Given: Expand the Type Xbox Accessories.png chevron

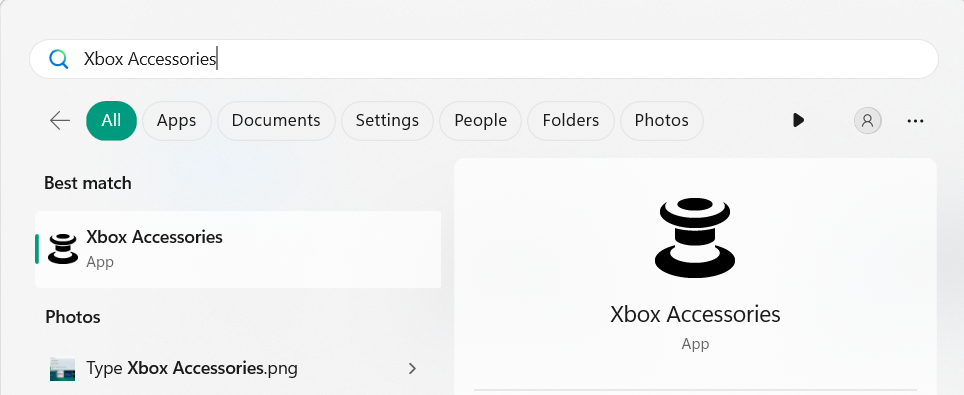Looking at the screenshot, I should click(413, 369).
